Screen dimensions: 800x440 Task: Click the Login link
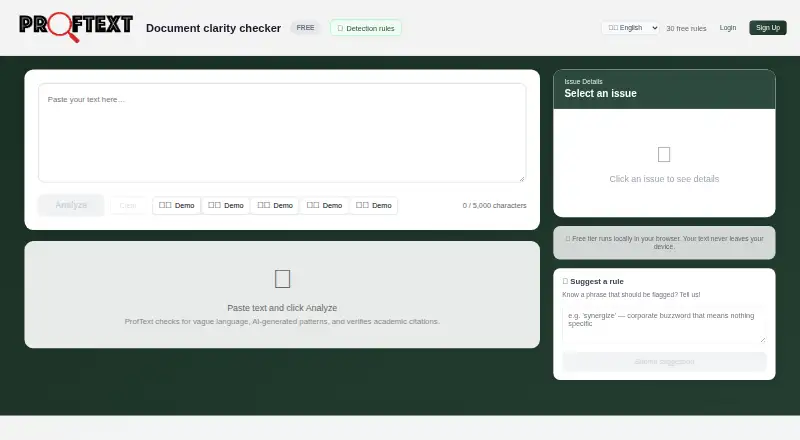click(x=728, y=28)
